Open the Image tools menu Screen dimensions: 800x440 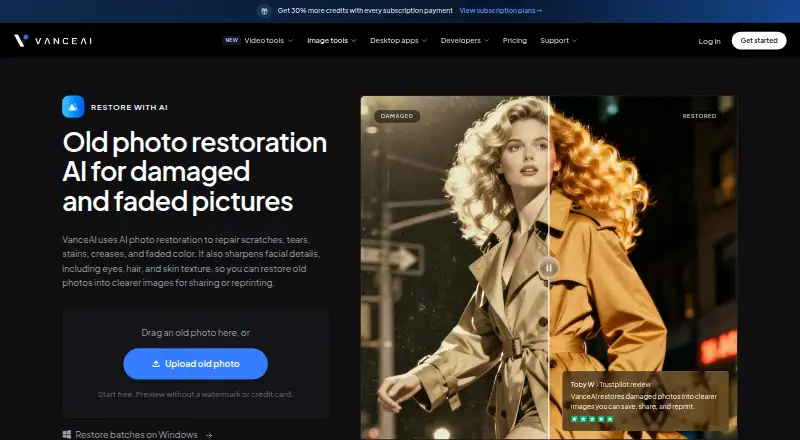click(327, 40)
